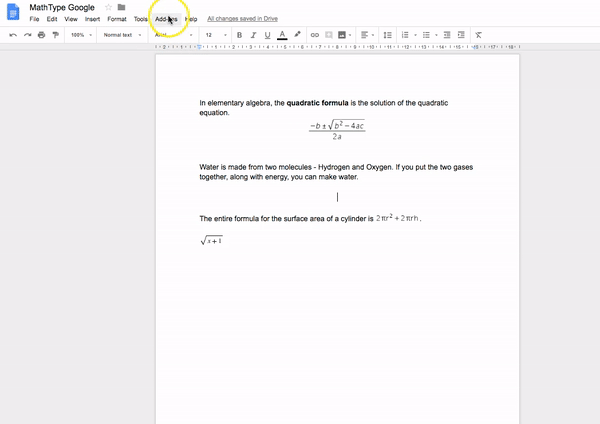Click the Insert image icon
This screenshot has height=424, width=600.
[x=342, y=35]
